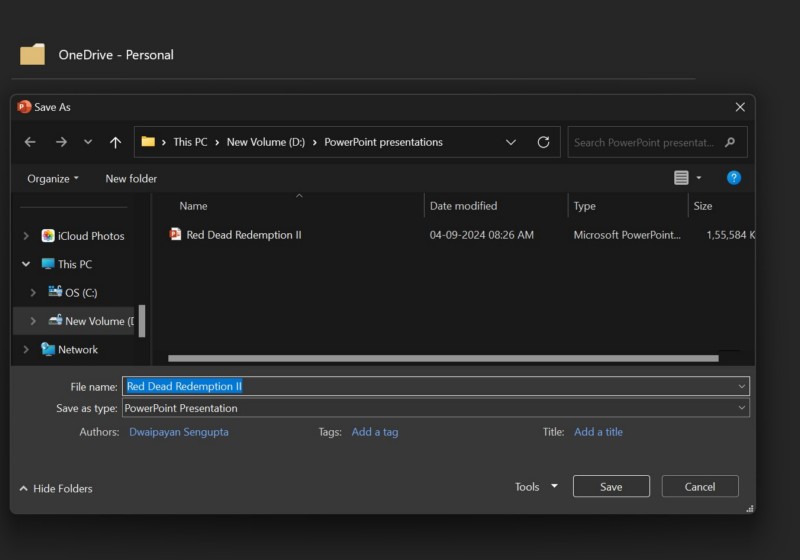Click the Back navigation arrow

tap(30, 142)
